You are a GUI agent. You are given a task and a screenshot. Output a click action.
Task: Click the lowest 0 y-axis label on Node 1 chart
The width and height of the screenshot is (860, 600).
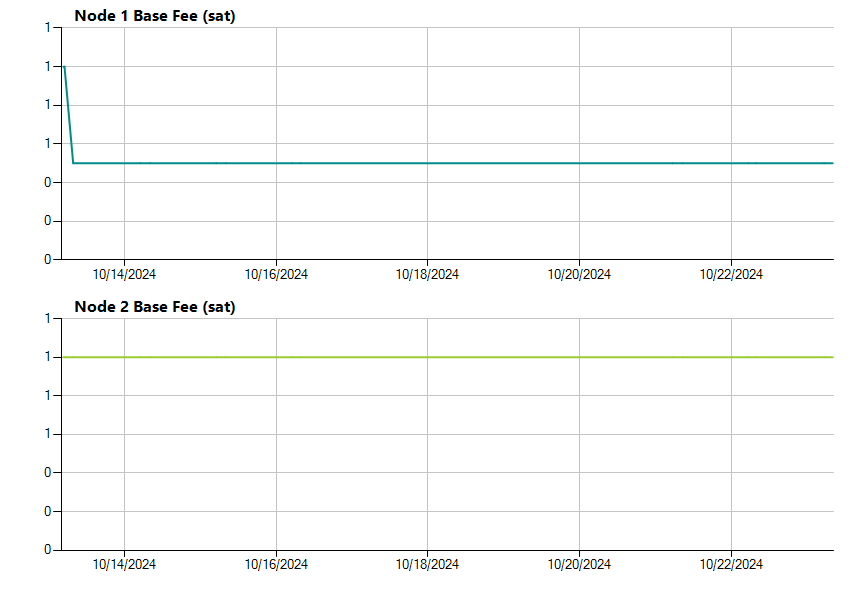(x=46, y=259)
